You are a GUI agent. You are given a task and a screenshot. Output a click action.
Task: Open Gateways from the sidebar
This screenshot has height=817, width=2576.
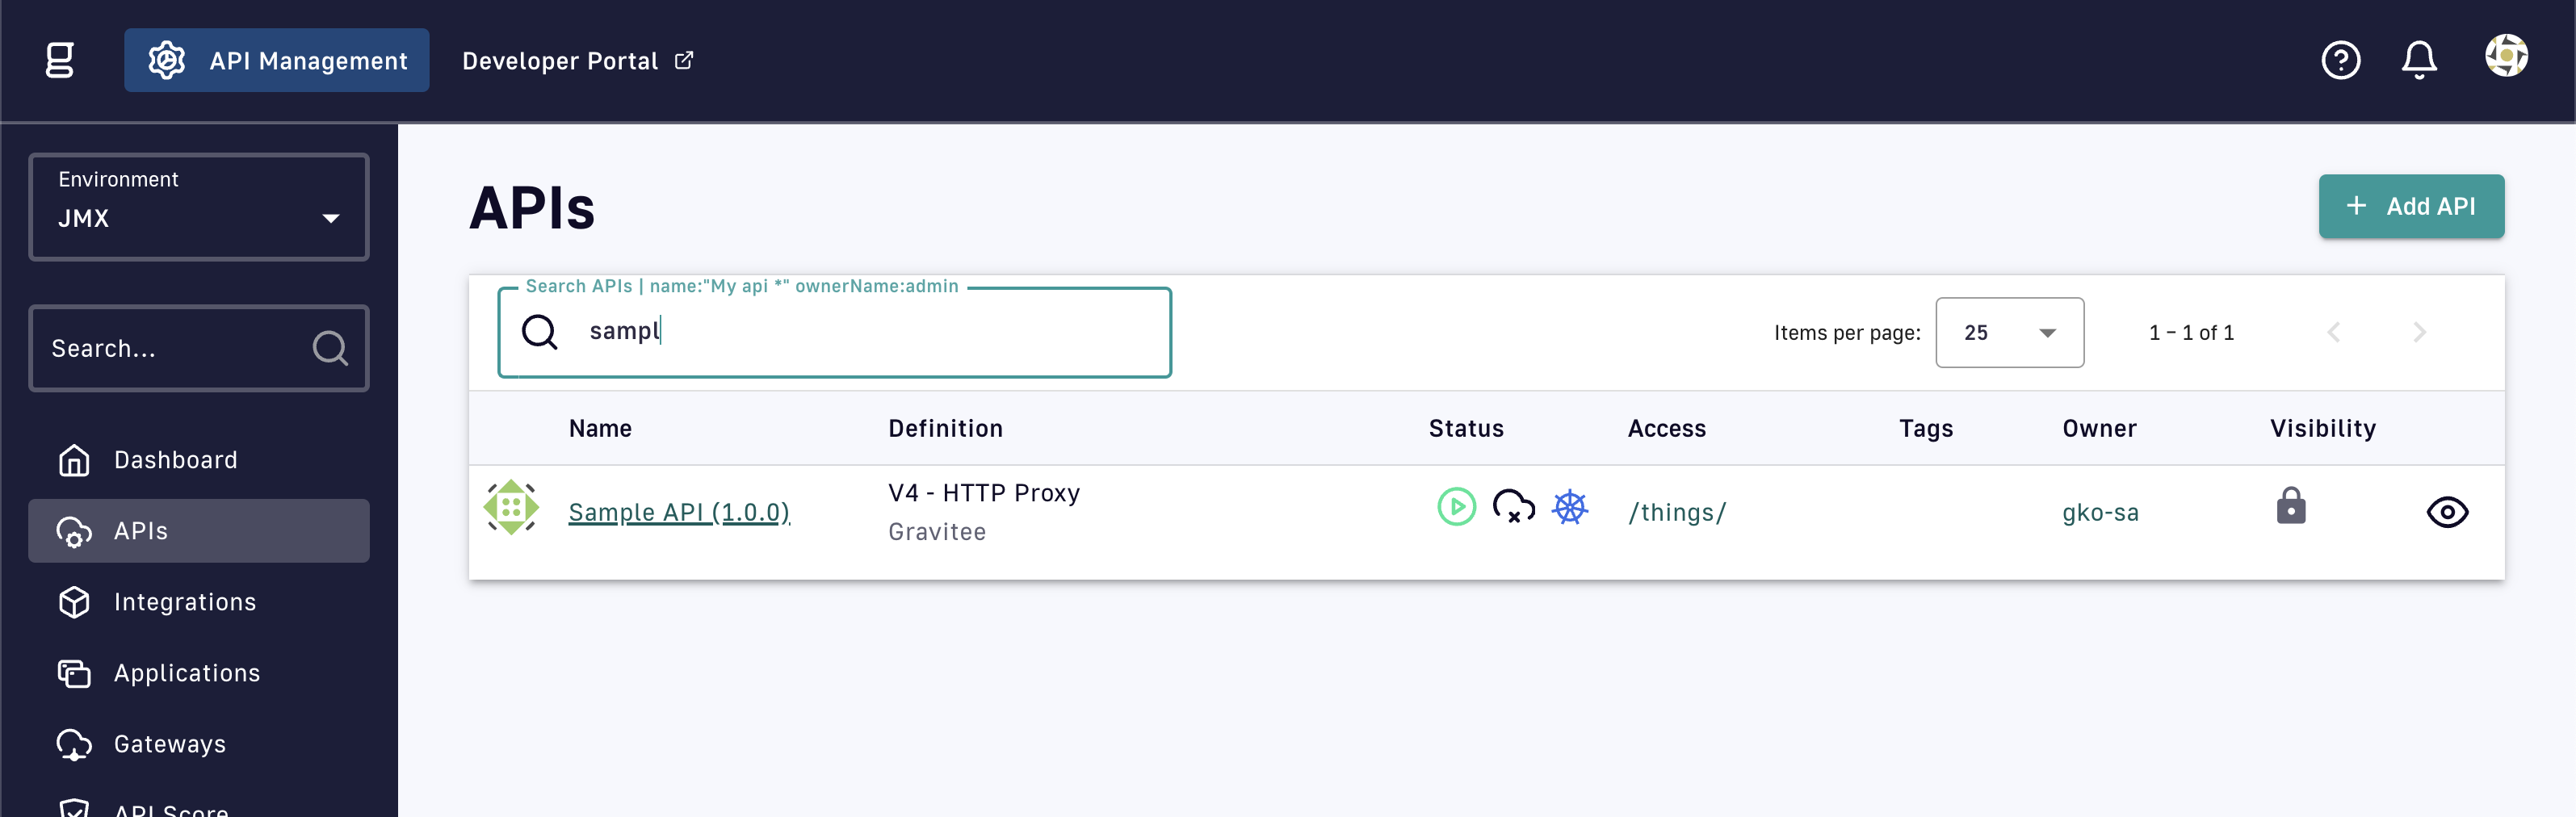pyautogui.click(x=170, y=743)
